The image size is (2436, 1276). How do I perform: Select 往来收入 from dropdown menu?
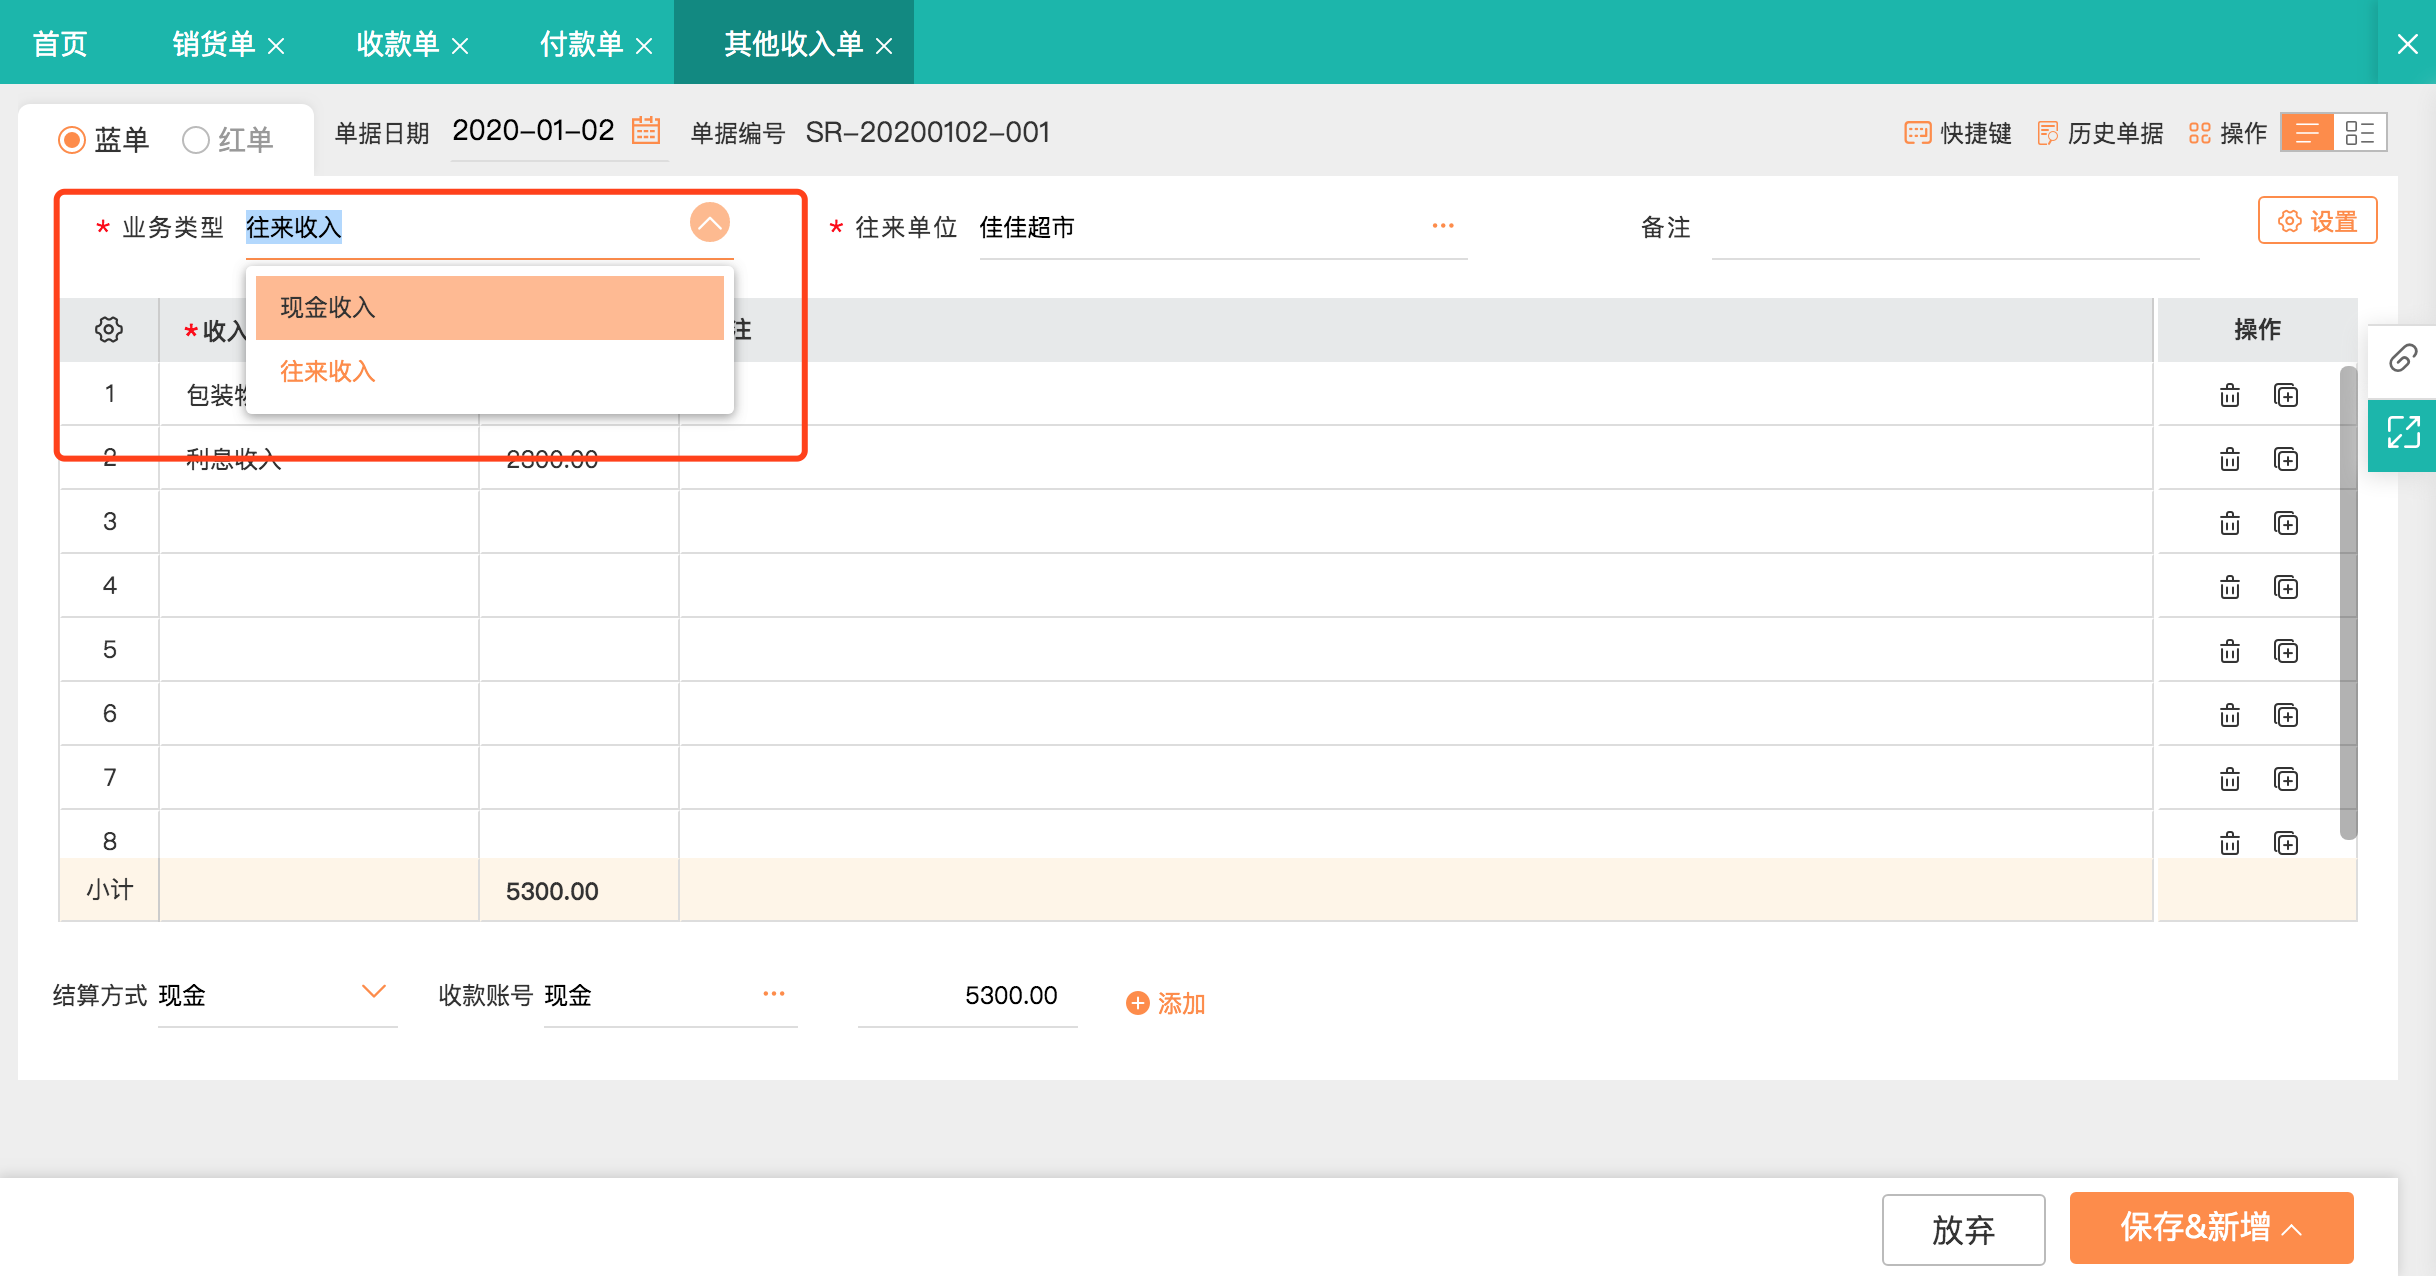329,371
